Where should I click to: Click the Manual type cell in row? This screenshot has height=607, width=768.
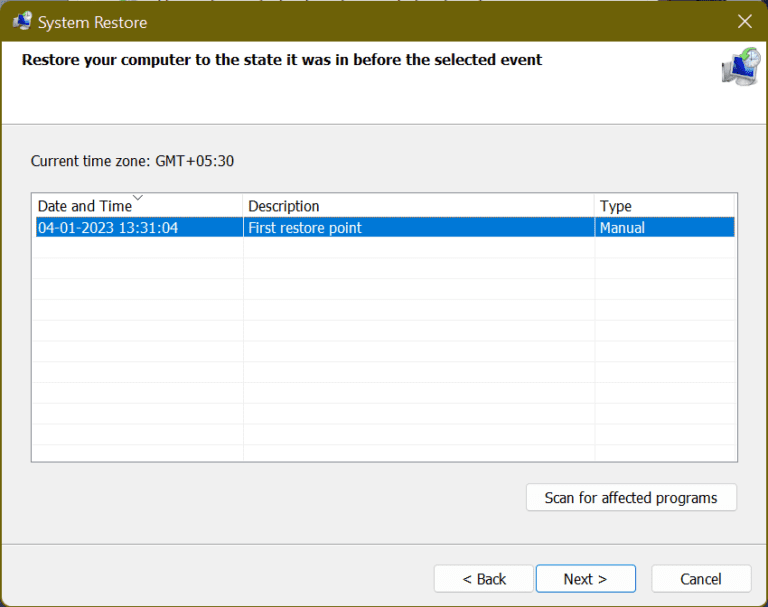tap(622, 228)
